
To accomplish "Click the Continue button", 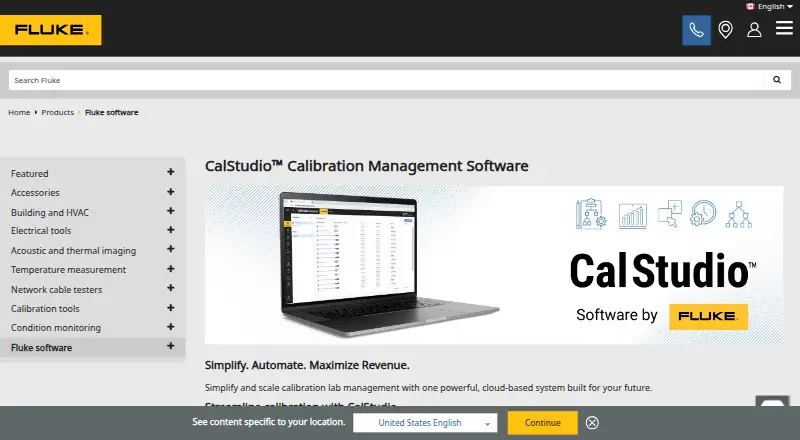I will tap(543, 423).
